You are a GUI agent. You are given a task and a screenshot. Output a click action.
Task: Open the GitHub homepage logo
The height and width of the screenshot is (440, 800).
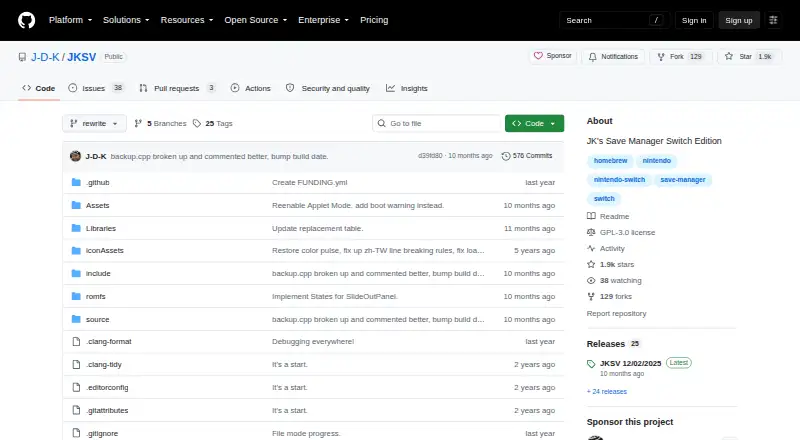pyautogui.click(x=27, y=20)
